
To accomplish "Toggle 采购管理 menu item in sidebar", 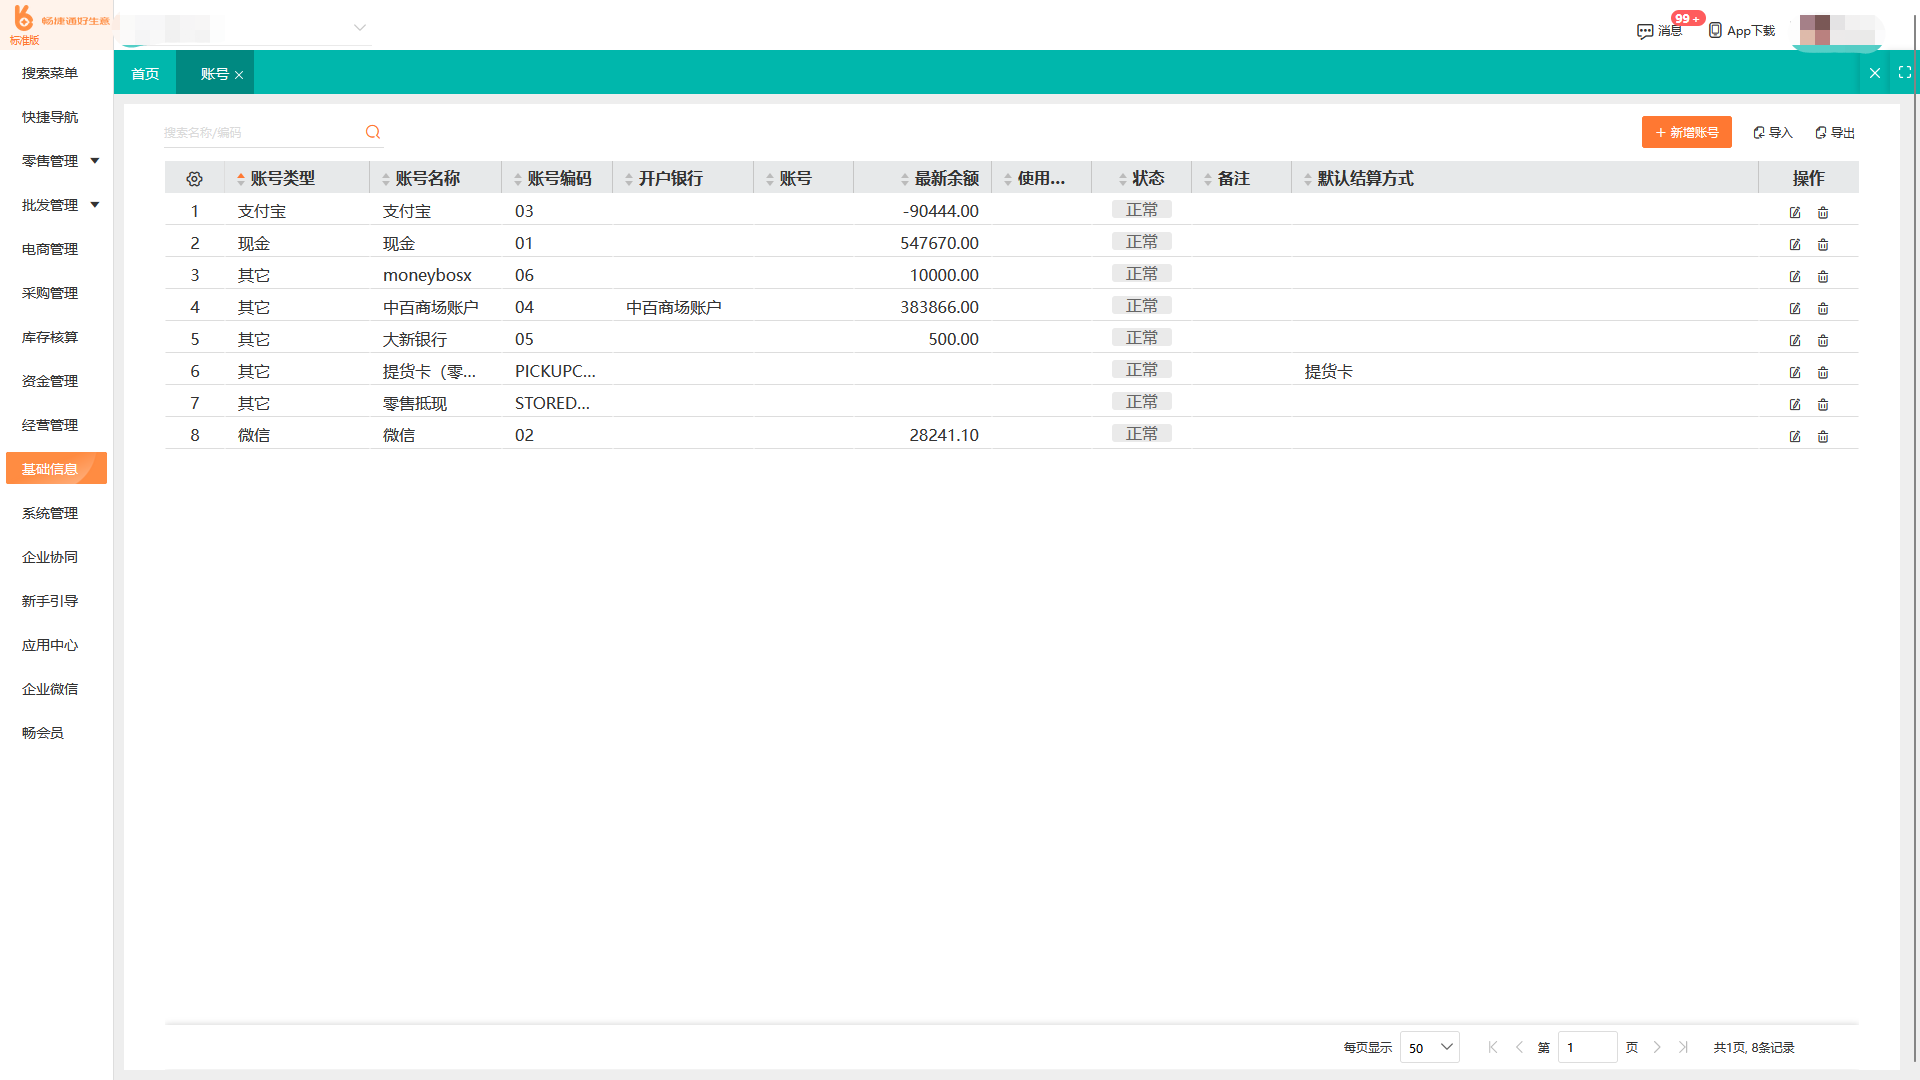I will point(53,291).
